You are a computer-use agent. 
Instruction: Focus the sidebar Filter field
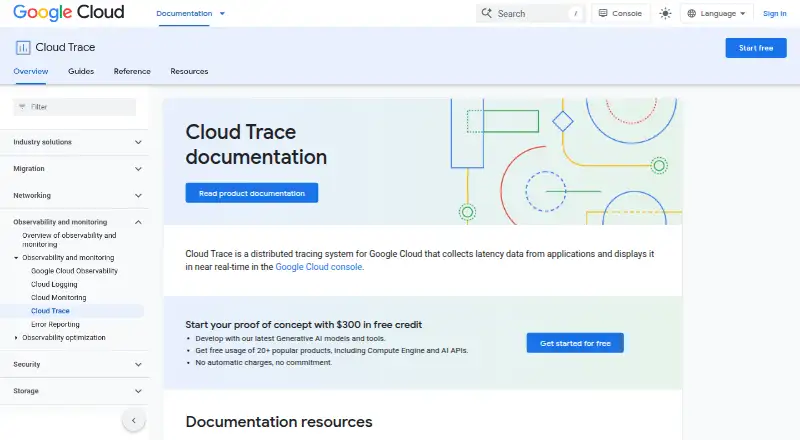tap(74, 107)
